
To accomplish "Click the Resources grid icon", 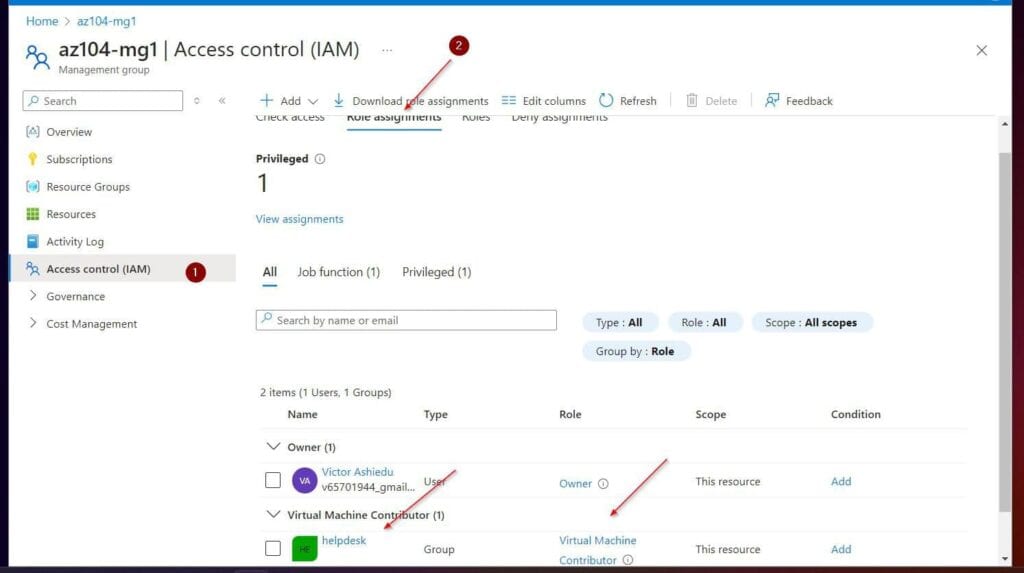I will [33, 214].
